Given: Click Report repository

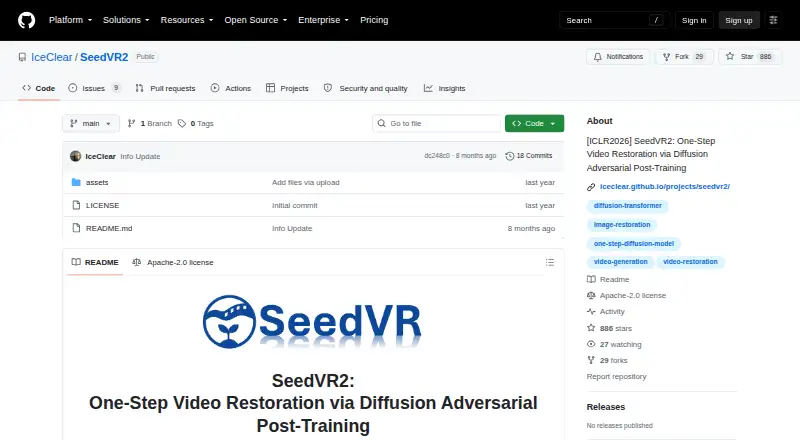Looking at the screenshot, I should tap(616, 376).
